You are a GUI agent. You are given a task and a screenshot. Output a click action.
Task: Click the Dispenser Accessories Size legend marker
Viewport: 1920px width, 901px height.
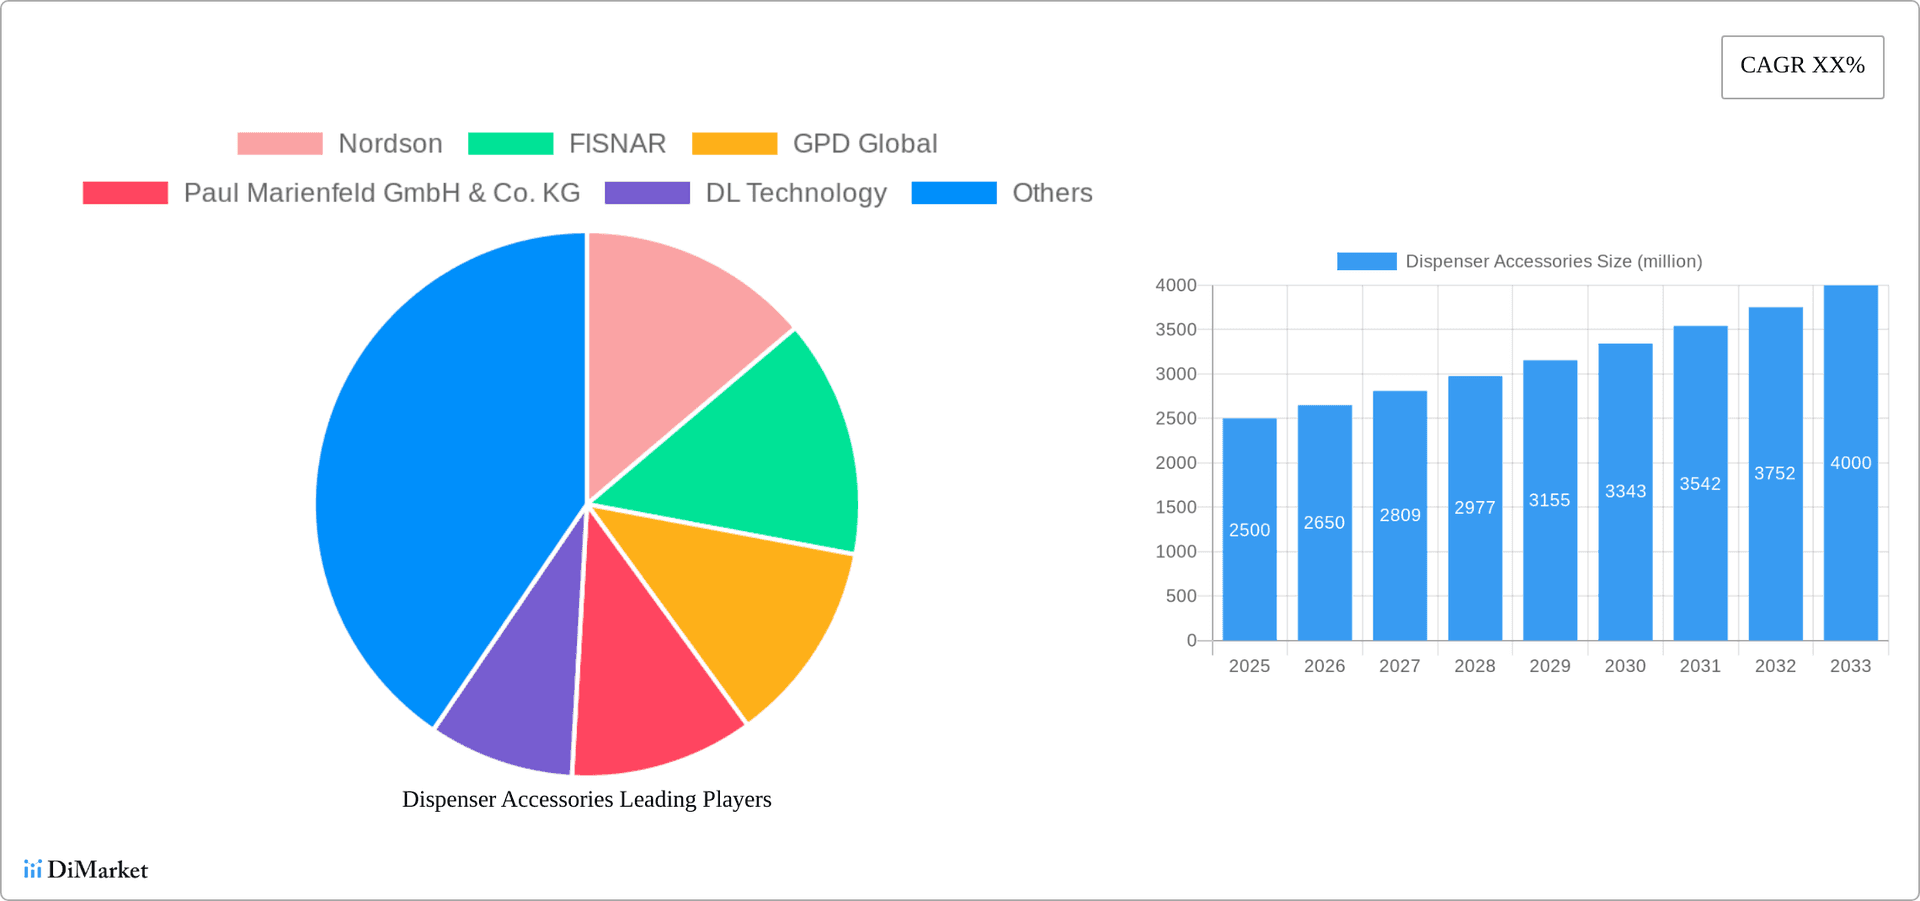[x=1365, y=261]
